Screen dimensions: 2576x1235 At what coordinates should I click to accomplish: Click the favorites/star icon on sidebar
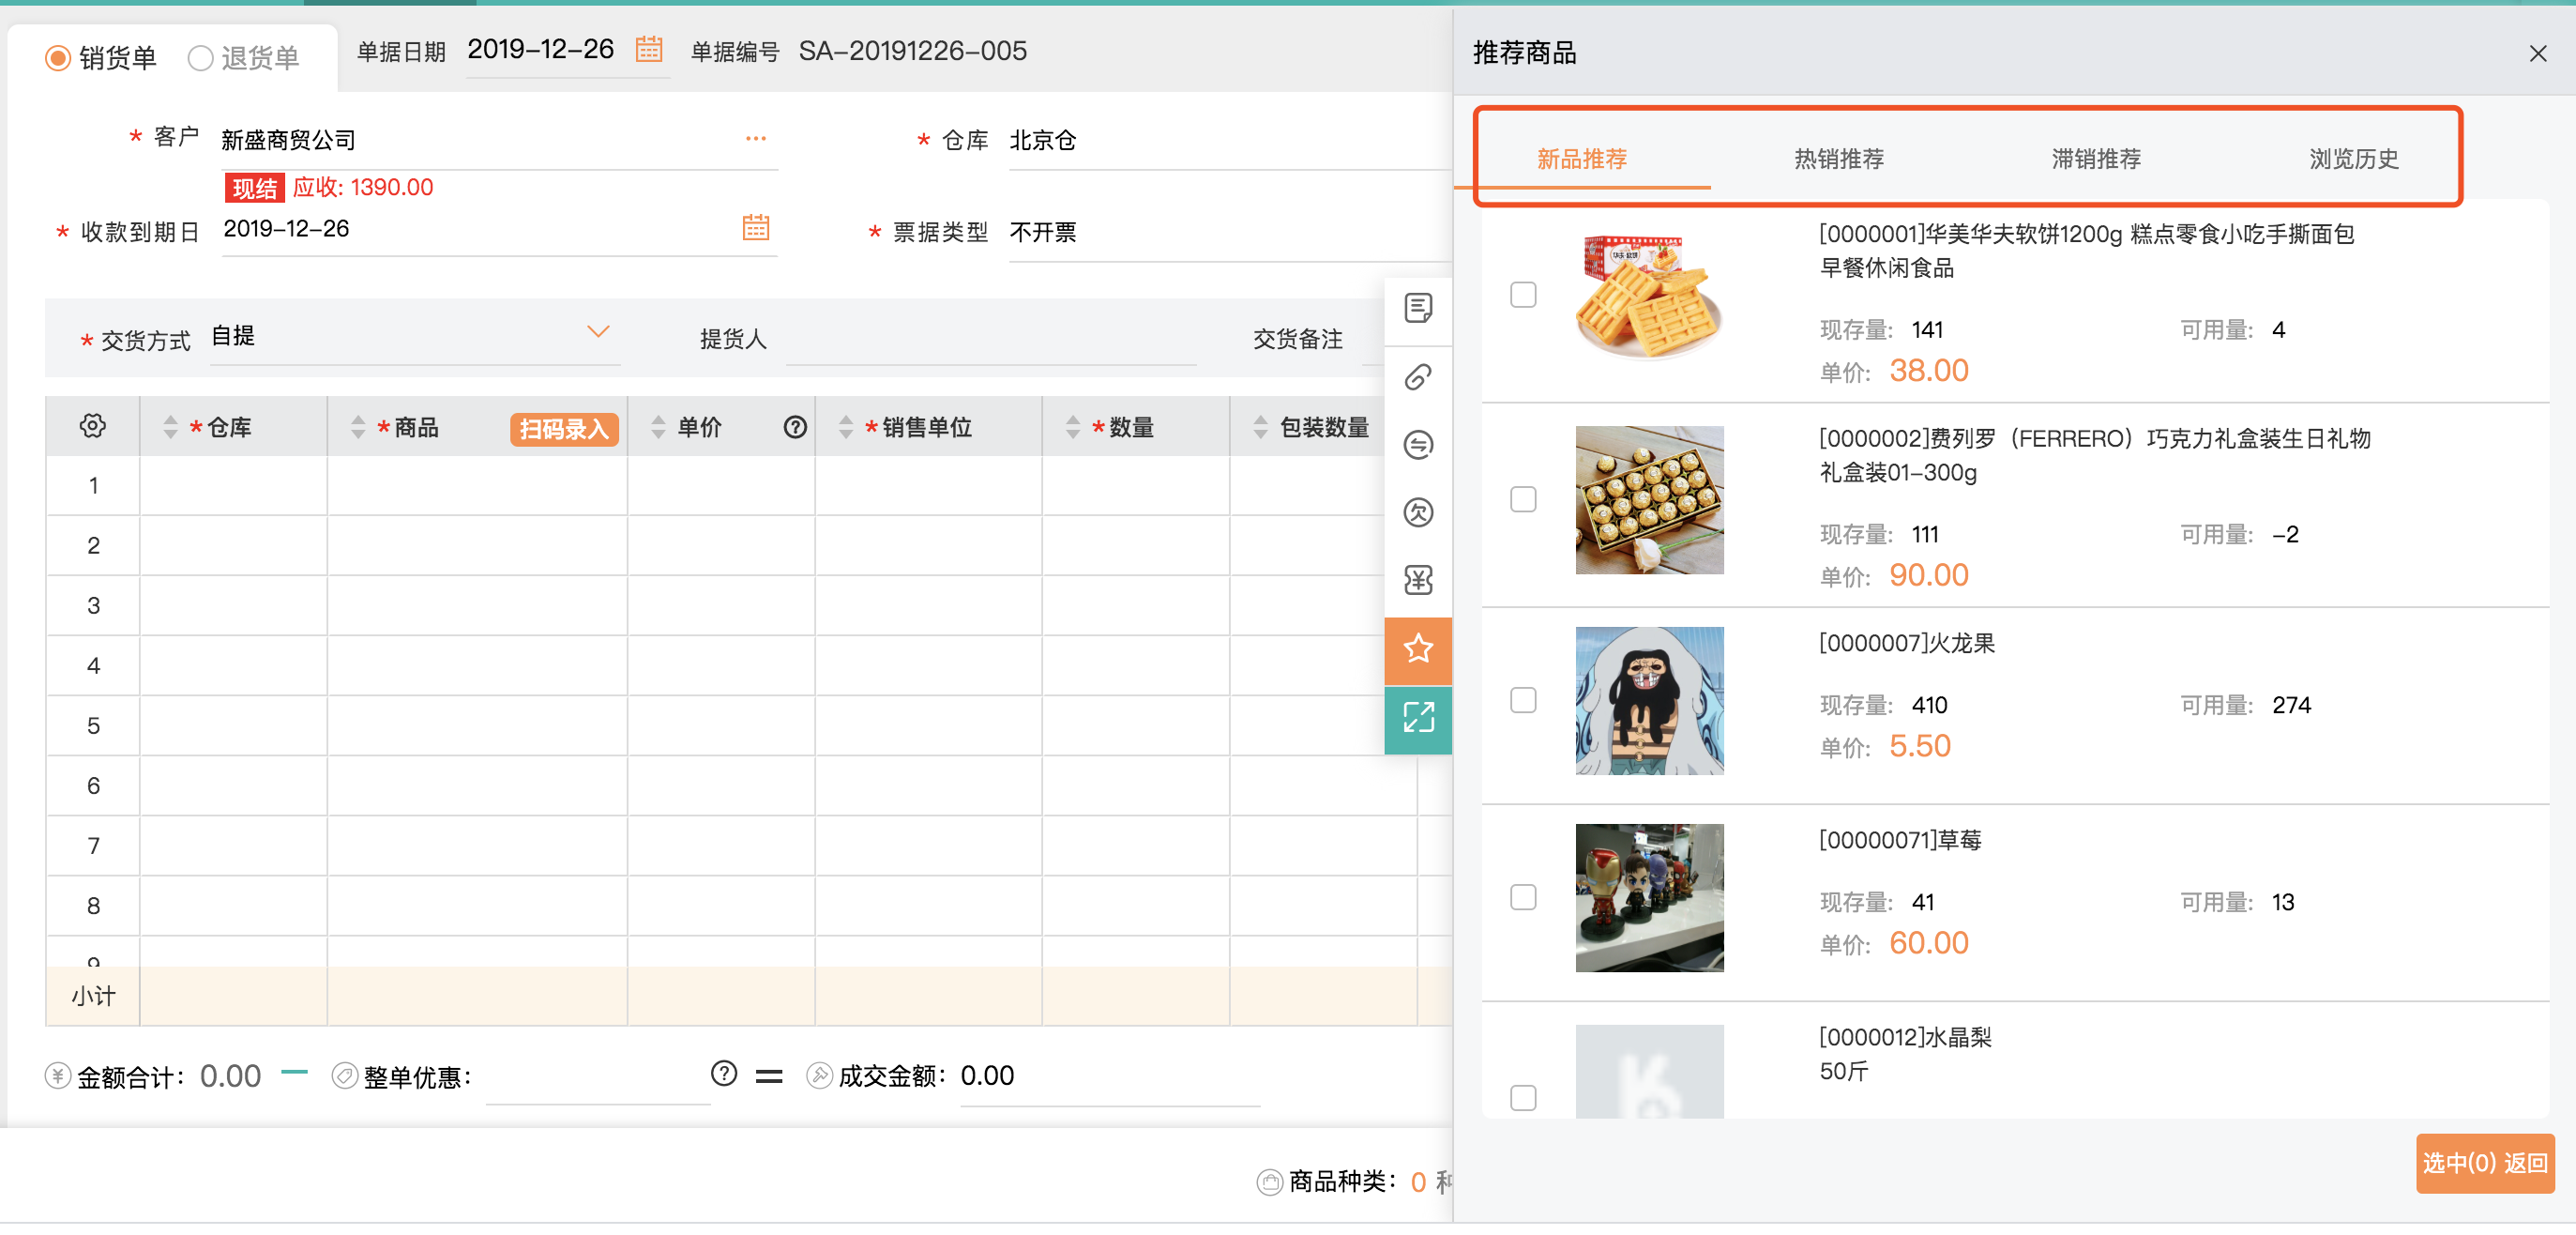pyautogui.click(x=1417, y=649)
